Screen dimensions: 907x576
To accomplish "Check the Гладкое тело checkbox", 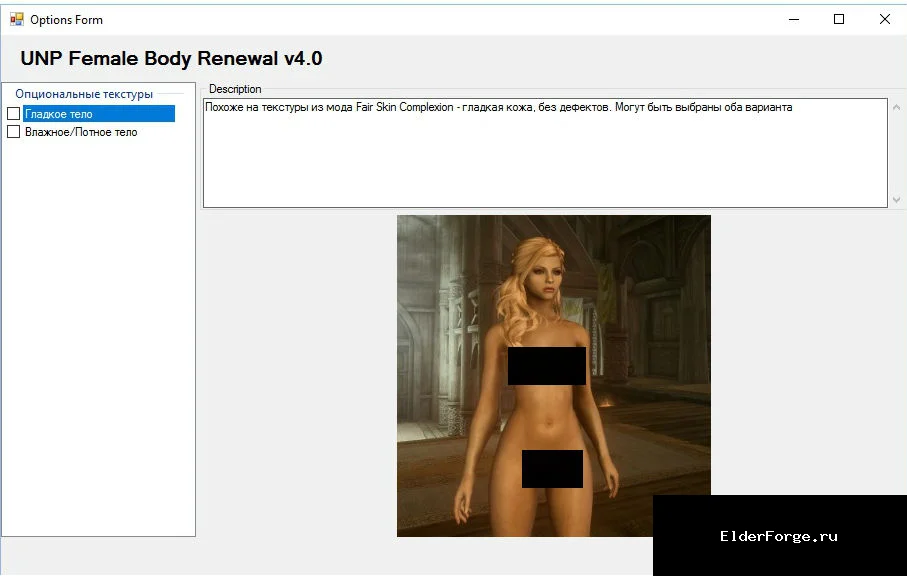I will pos(14,114).
